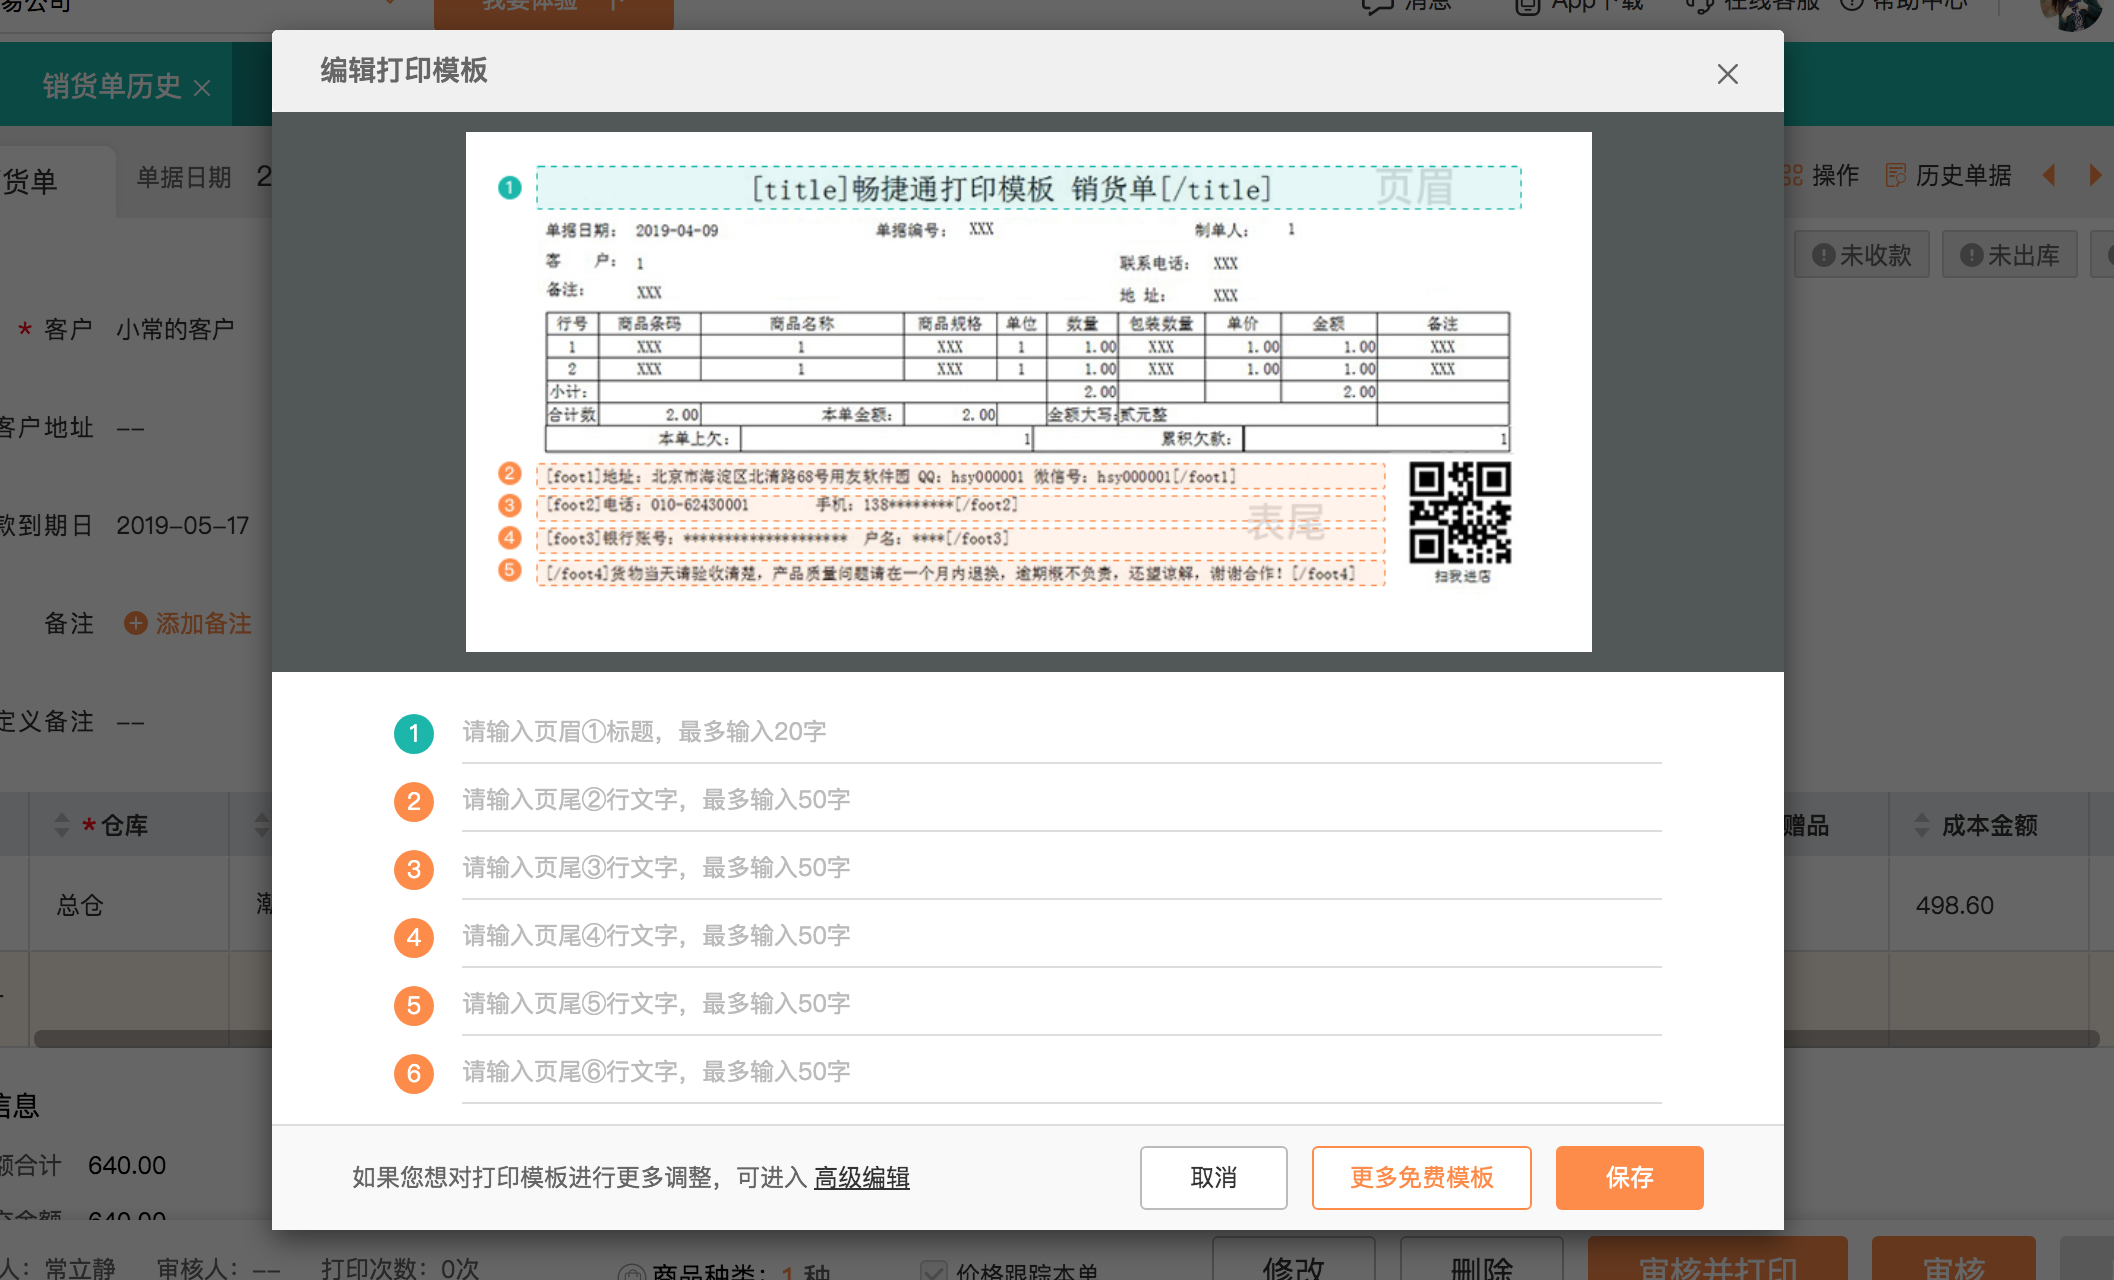
Task: Click the close button on the dialog
Action: click(x=1727, y=74)
